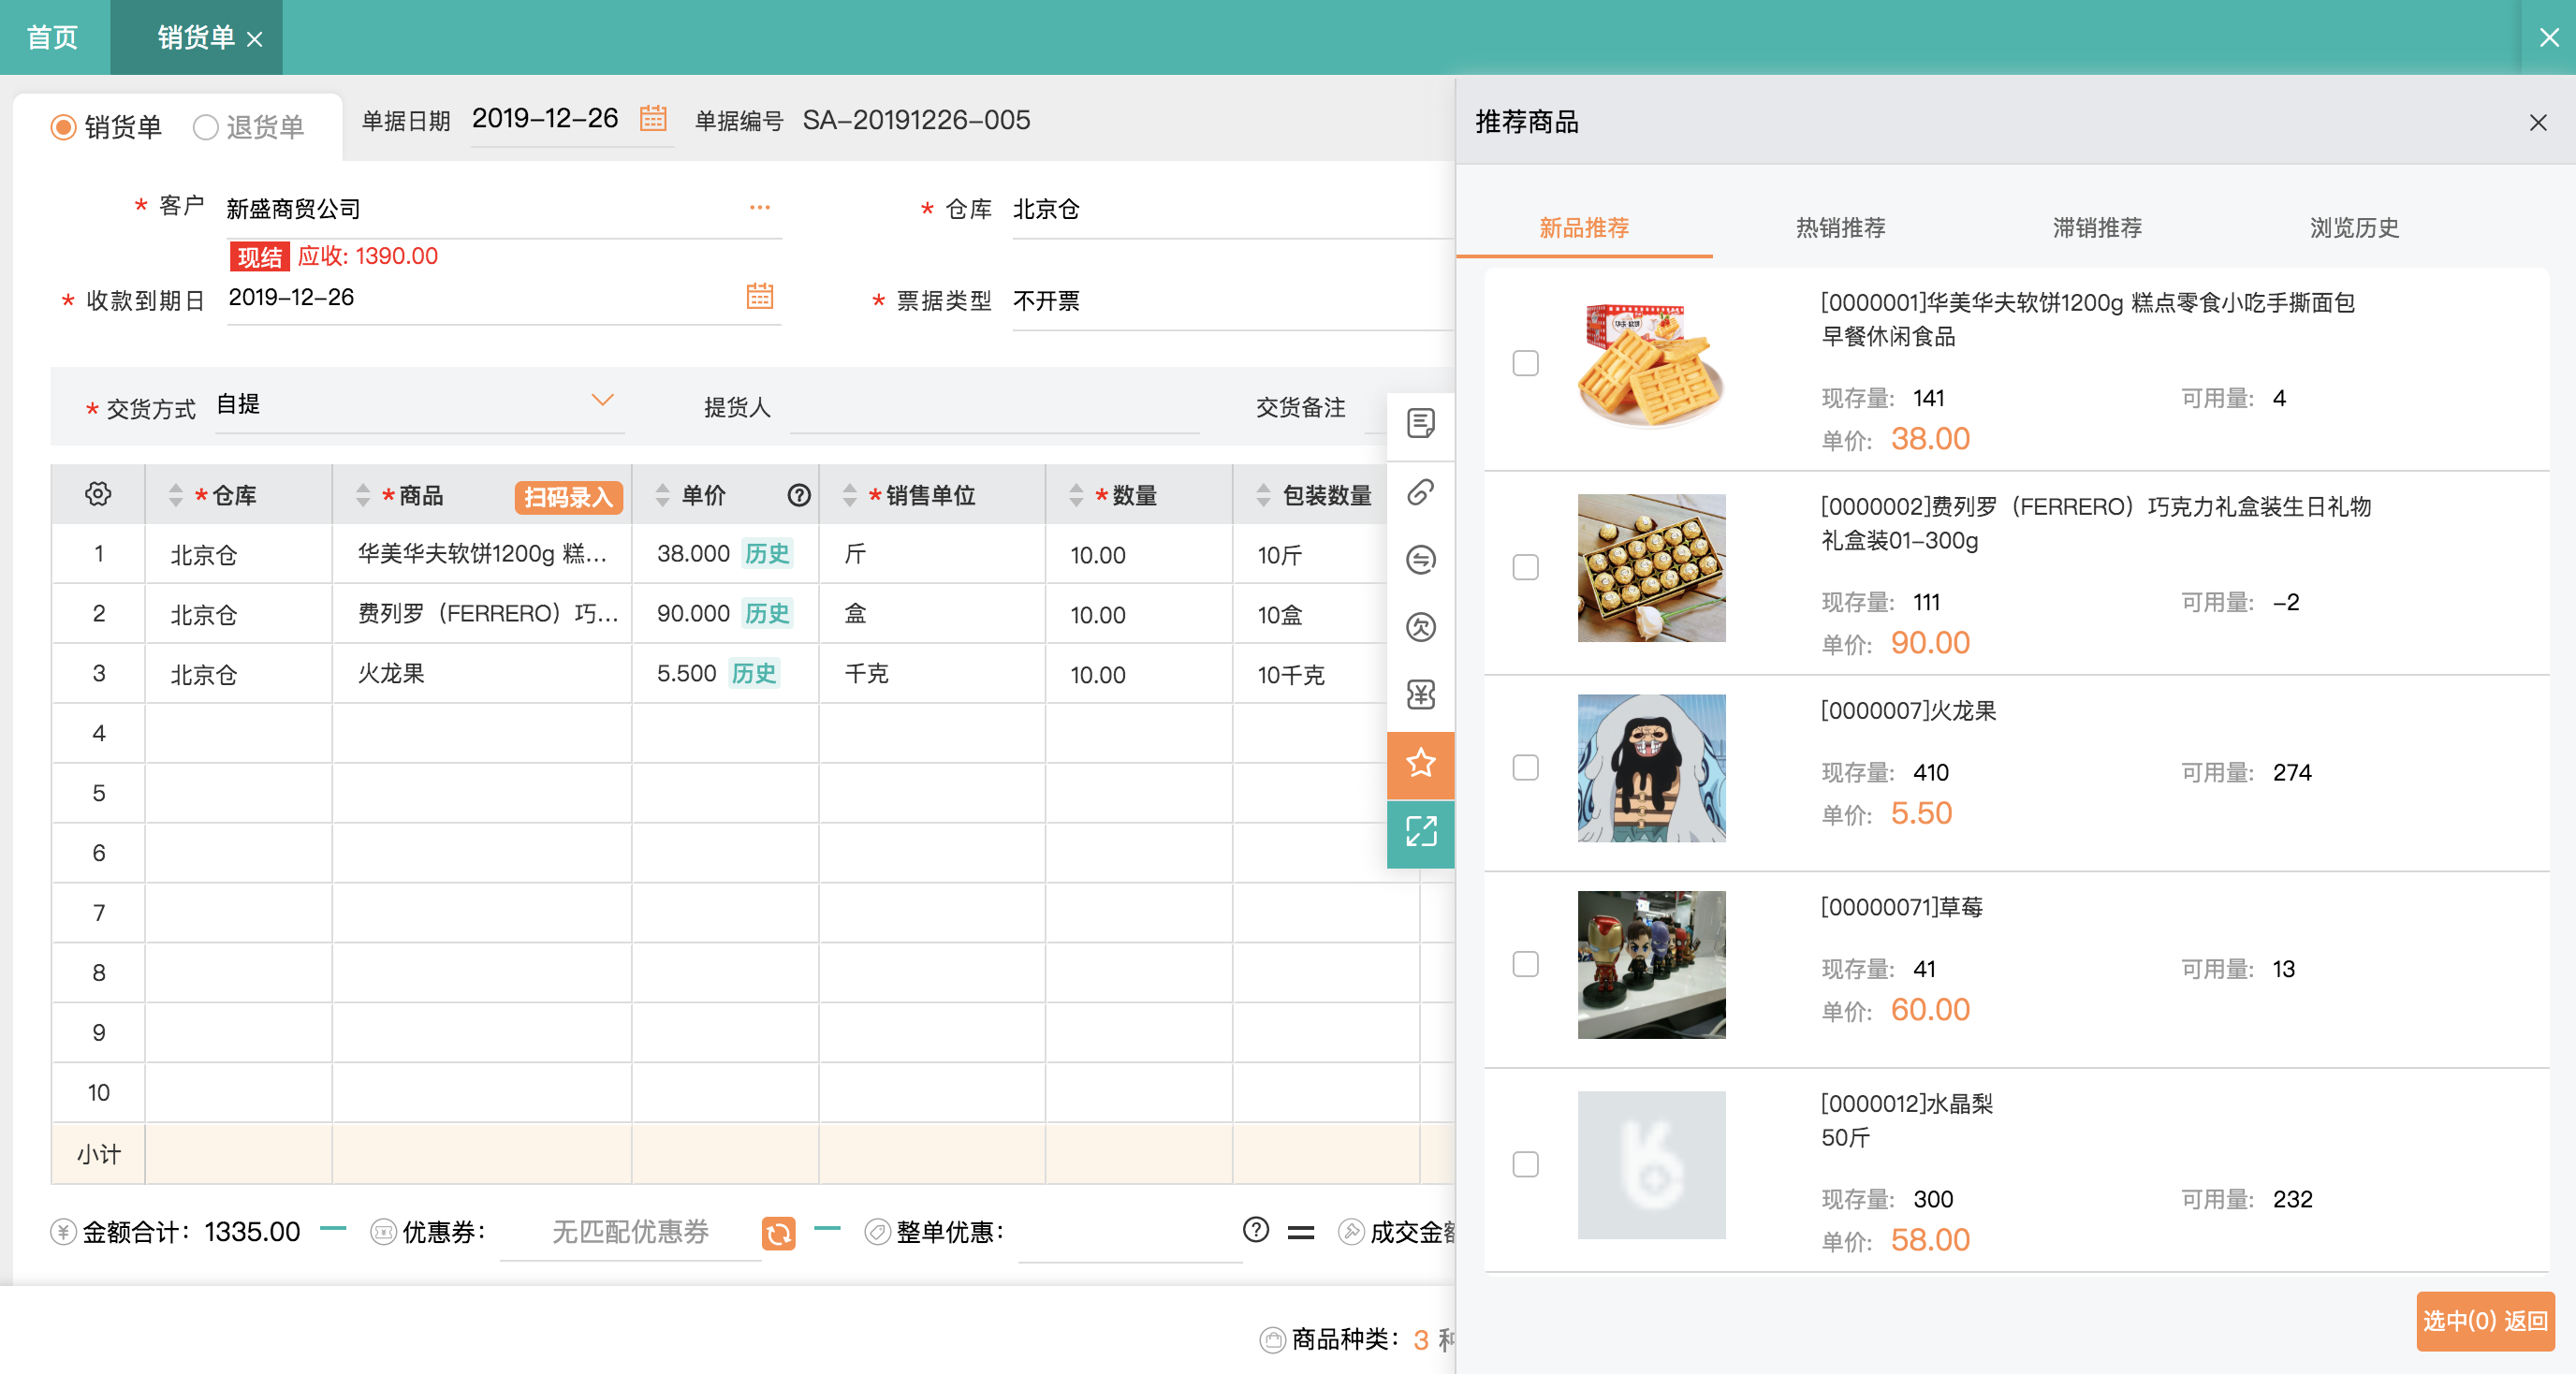This screenshot has height=1374, width=2576.
Task: Click the expand/fullscreen icon at bottom right
Action: coord(1421,834)
